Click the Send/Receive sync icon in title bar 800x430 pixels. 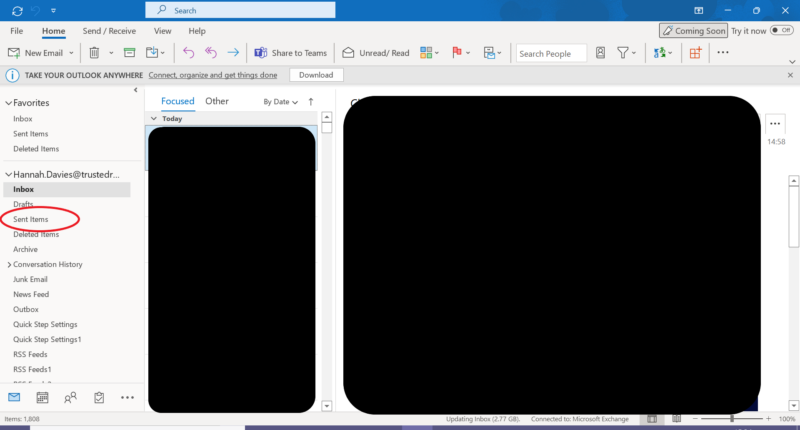(x=17, y=11)
